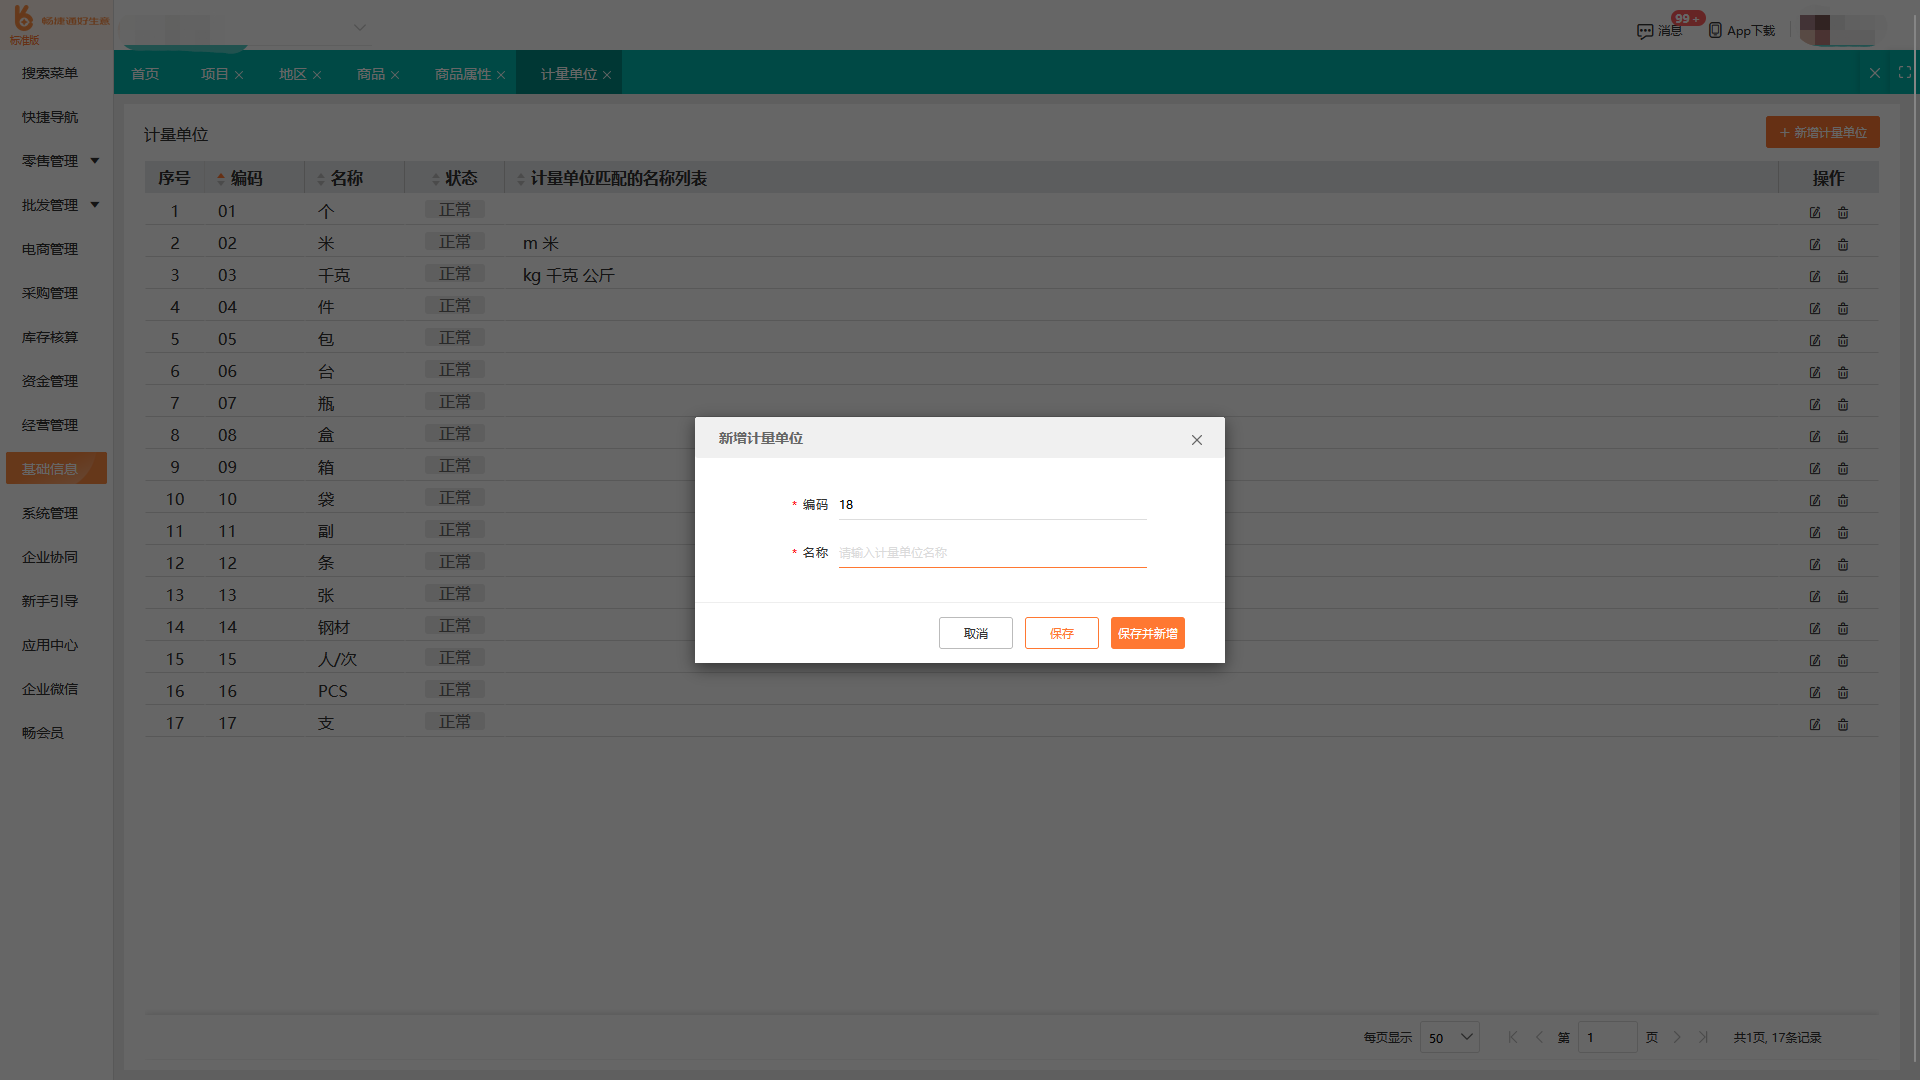This screenshot has height=1080, width=1920.
Task: Click next page navigation arrow
Action: [1677, 1036]
